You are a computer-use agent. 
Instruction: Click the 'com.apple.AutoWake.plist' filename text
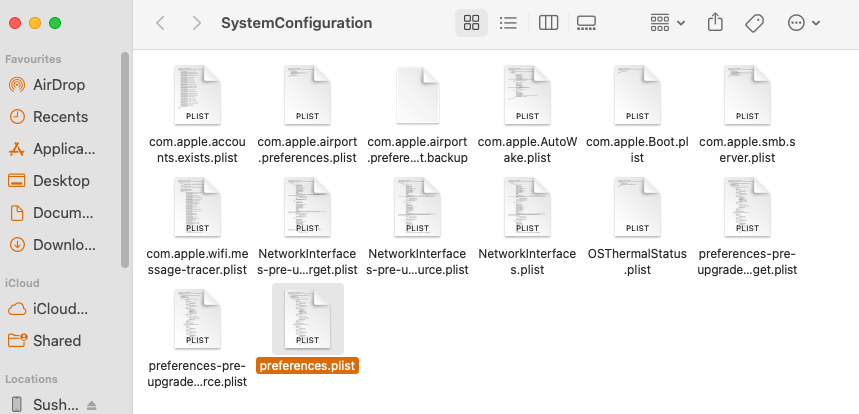coord(528,150)
